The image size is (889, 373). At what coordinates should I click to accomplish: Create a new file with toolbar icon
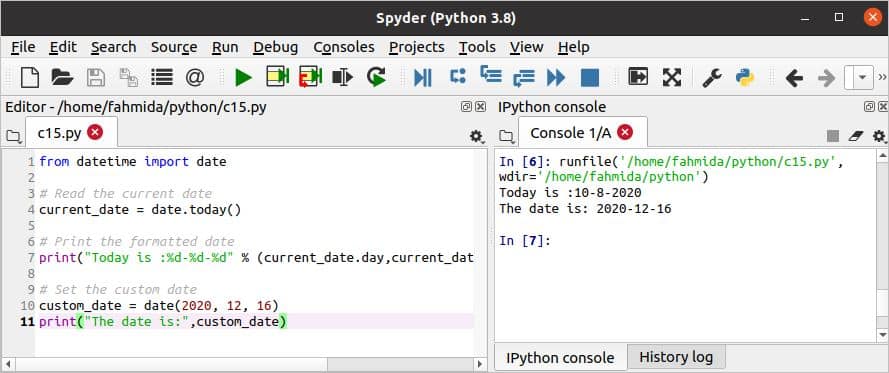pyautogui.click(x=29, y=77)
